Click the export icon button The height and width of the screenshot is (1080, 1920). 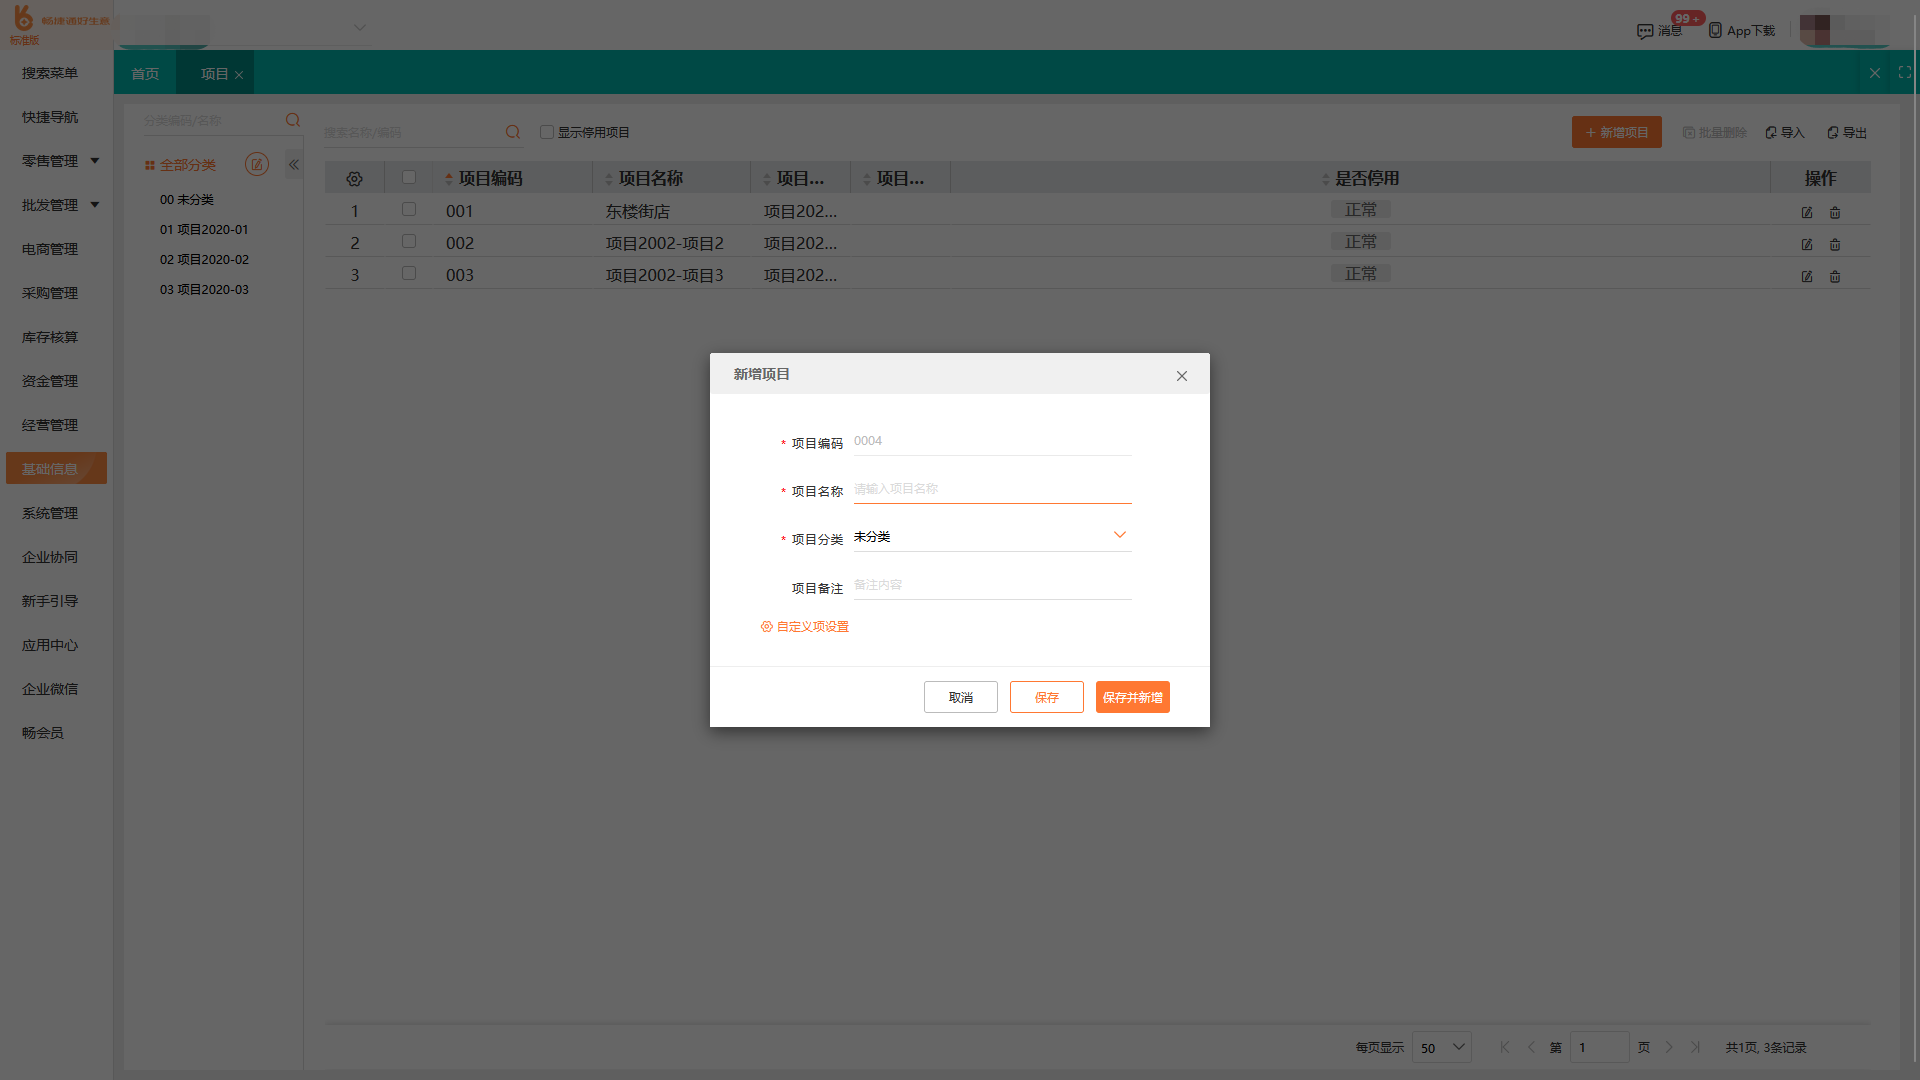click(1846, 132)
